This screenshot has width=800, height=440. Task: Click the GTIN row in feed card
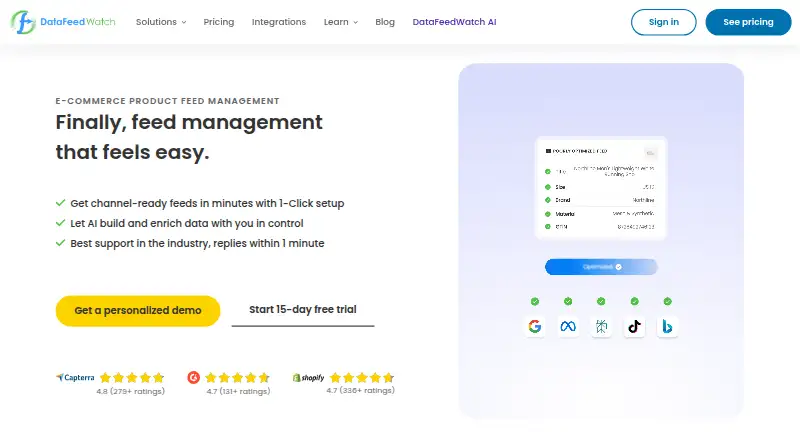601,227
